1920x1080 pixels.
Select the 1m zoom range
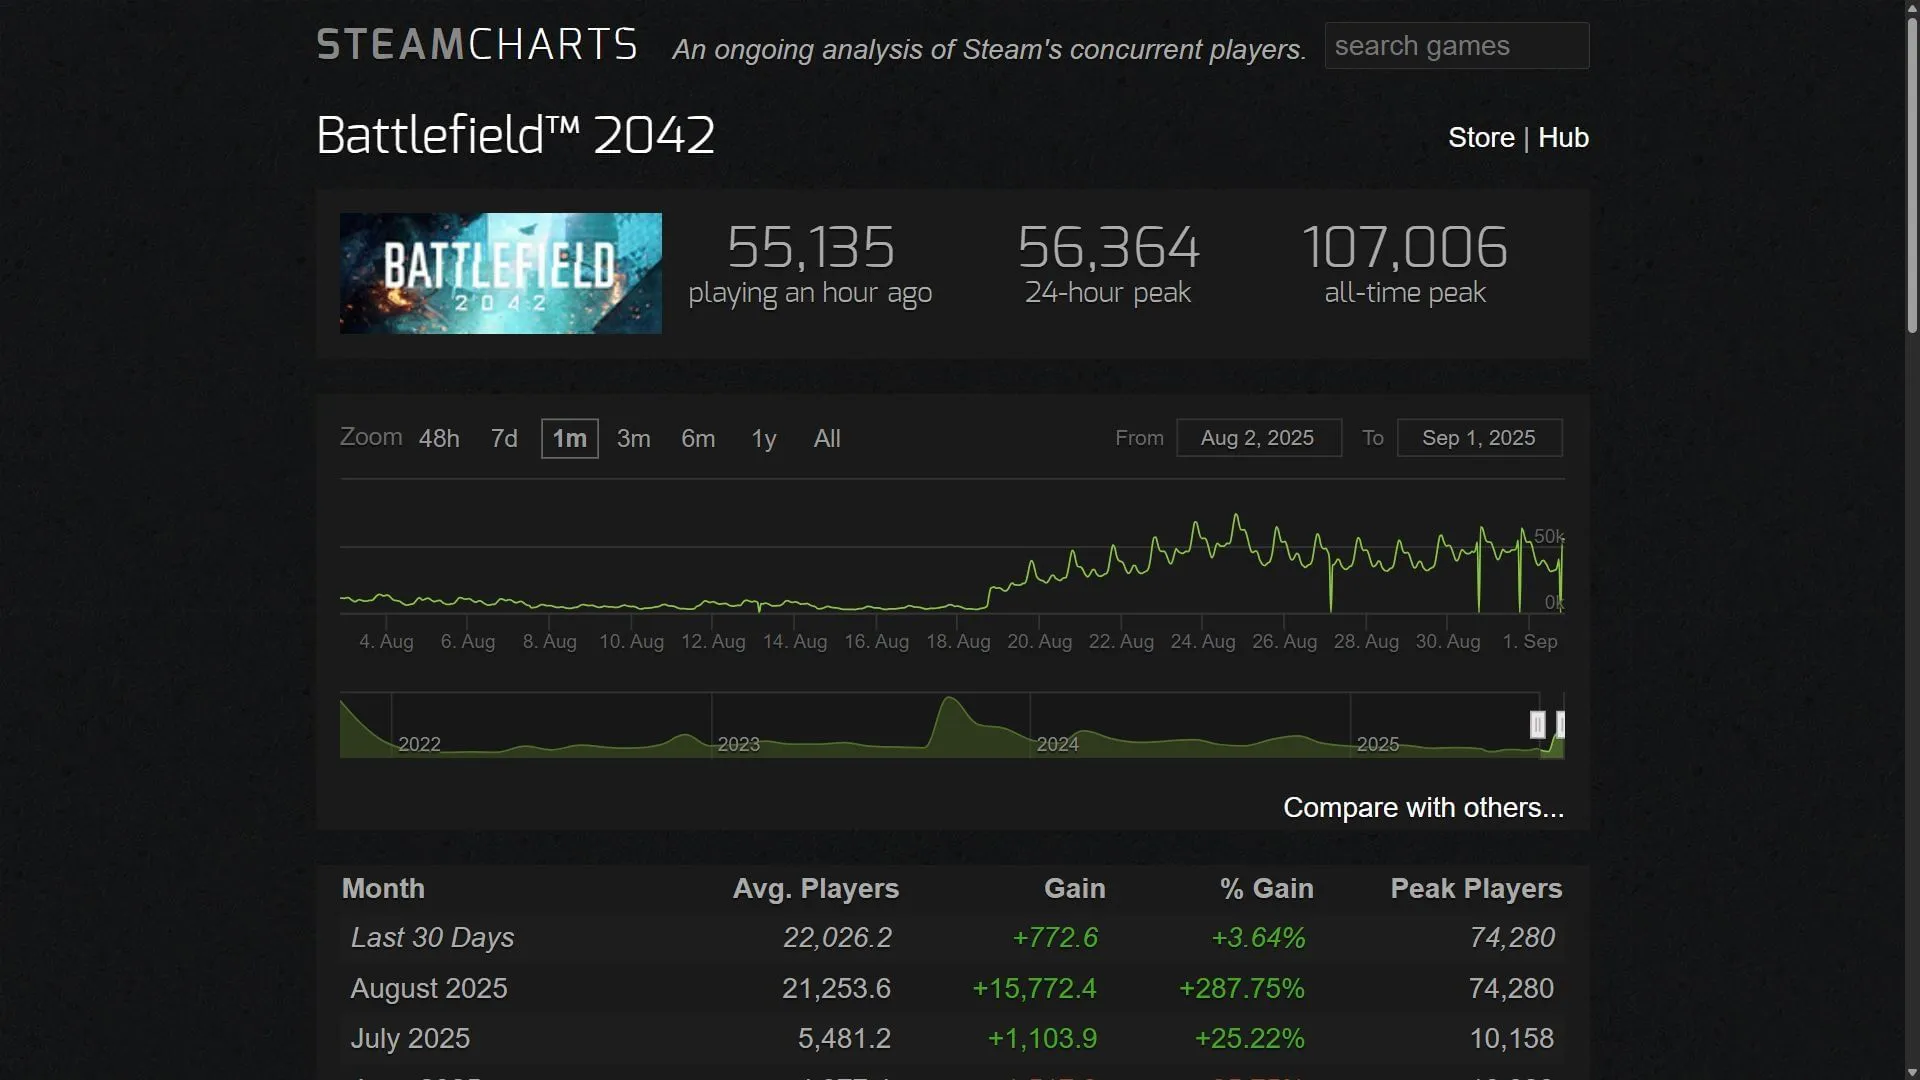point(570,439)
